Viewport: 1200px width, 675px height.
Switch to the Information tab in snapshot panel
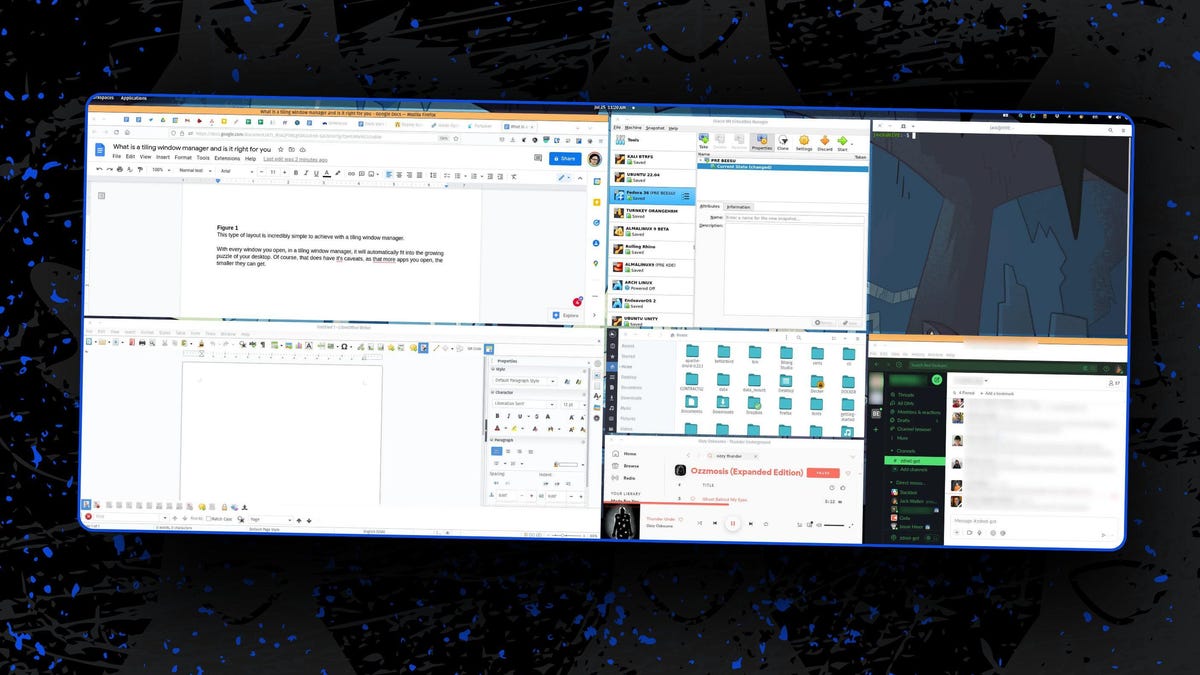coord(738,207)
